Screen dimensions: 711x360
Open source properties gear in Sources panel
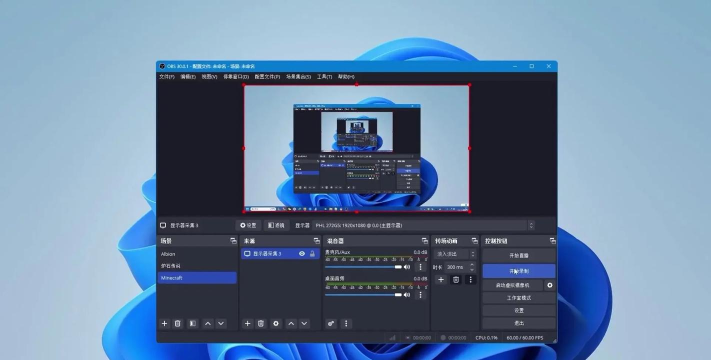pyautogui.click(x=276, y=323)
